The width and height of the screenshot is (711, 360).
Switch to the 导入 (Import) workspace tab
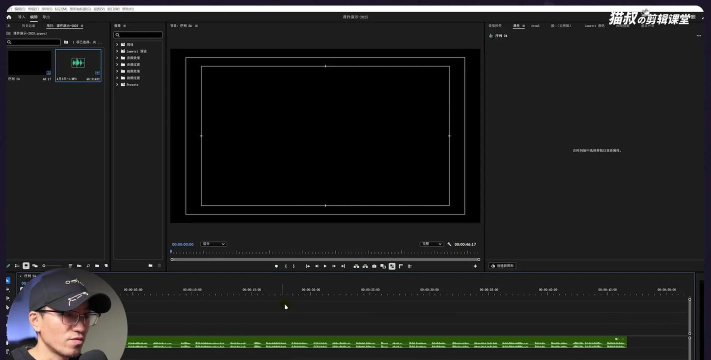(x=21, y=17)
